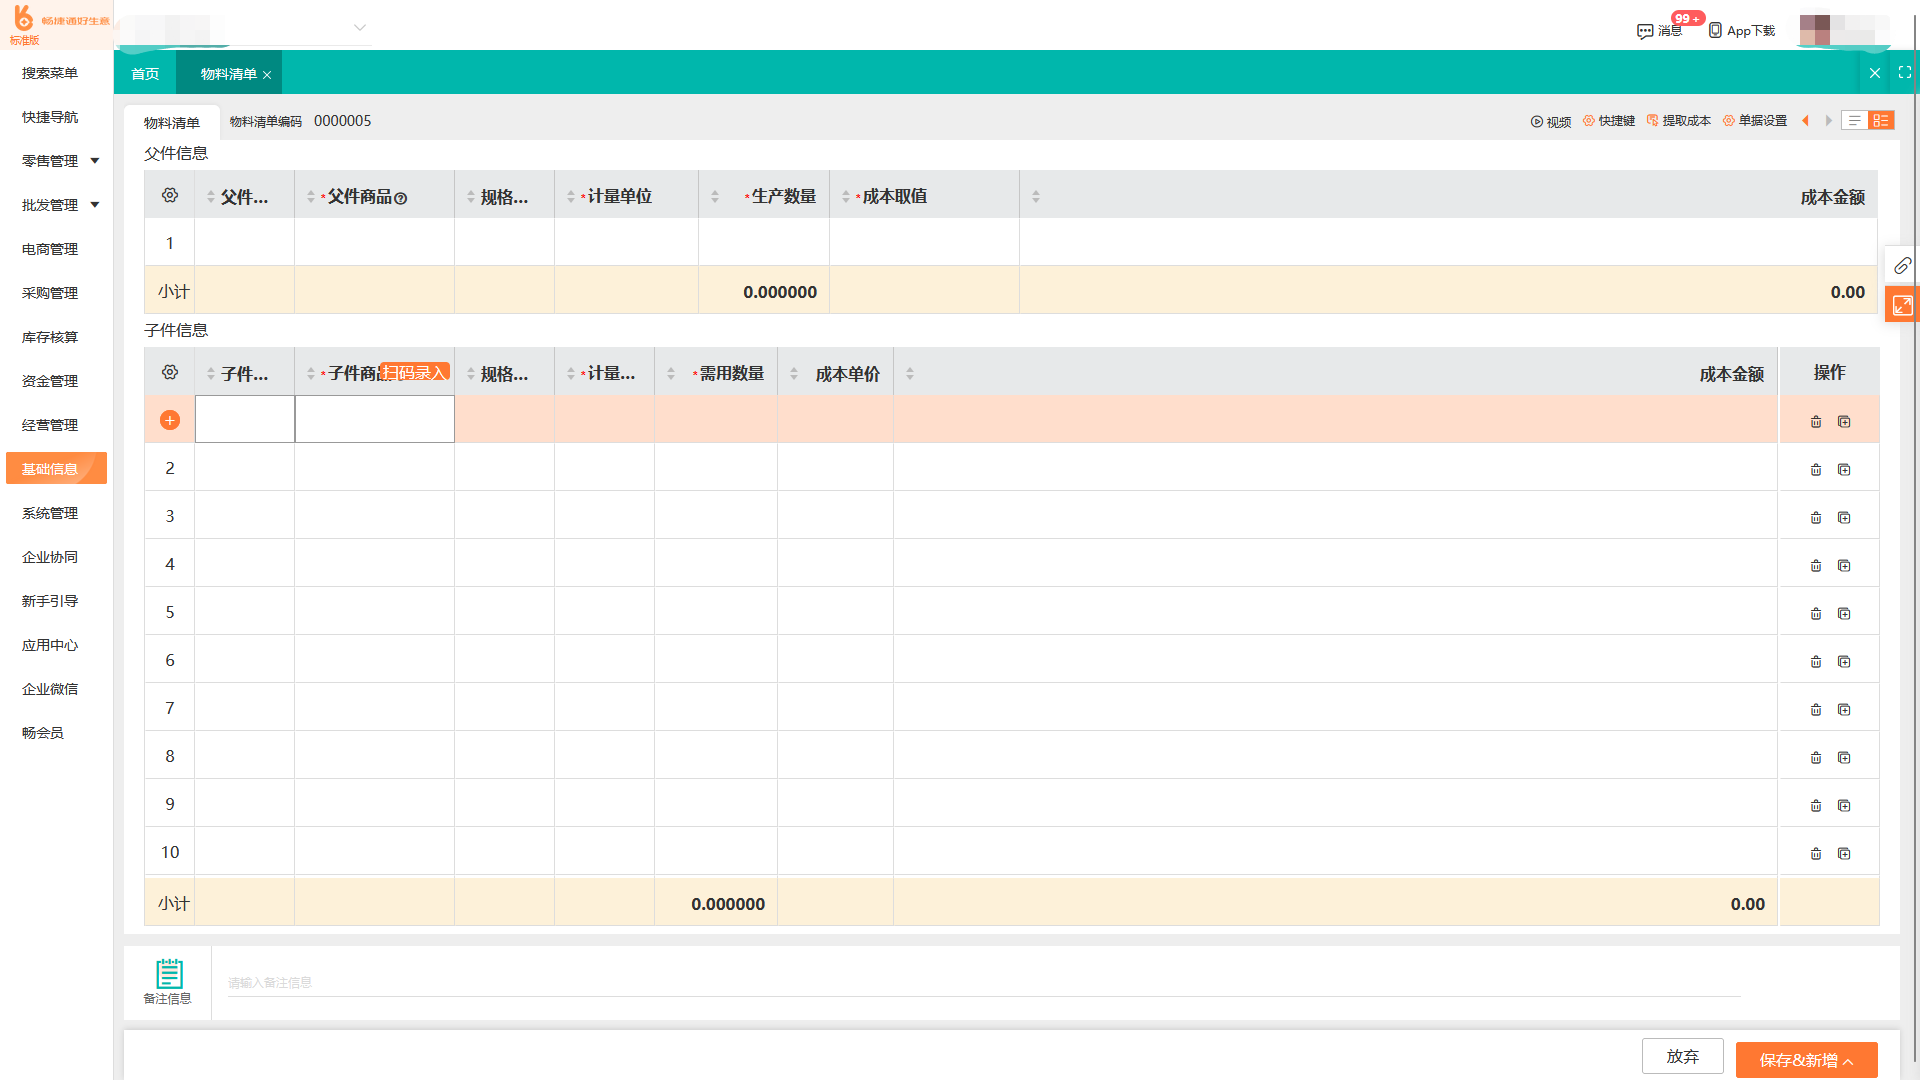Click copy icon on child row 3
Screen dimensions: 1920x1080
(x=1845, y=517)
